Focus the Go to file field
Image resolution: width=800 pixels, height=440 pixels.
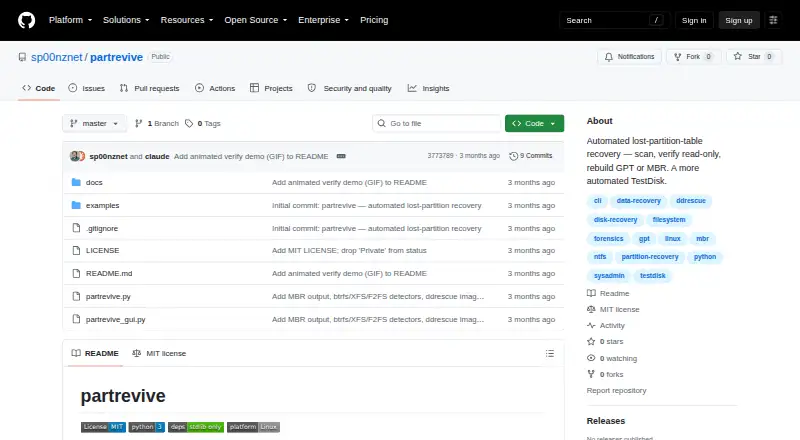(x=437, y=124)
